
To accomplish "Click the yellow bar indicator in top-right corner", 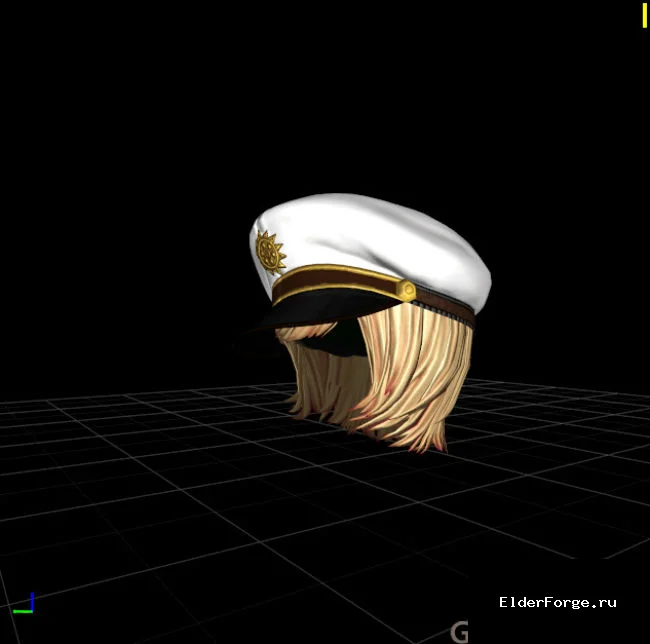I will [x=644, y=15].
